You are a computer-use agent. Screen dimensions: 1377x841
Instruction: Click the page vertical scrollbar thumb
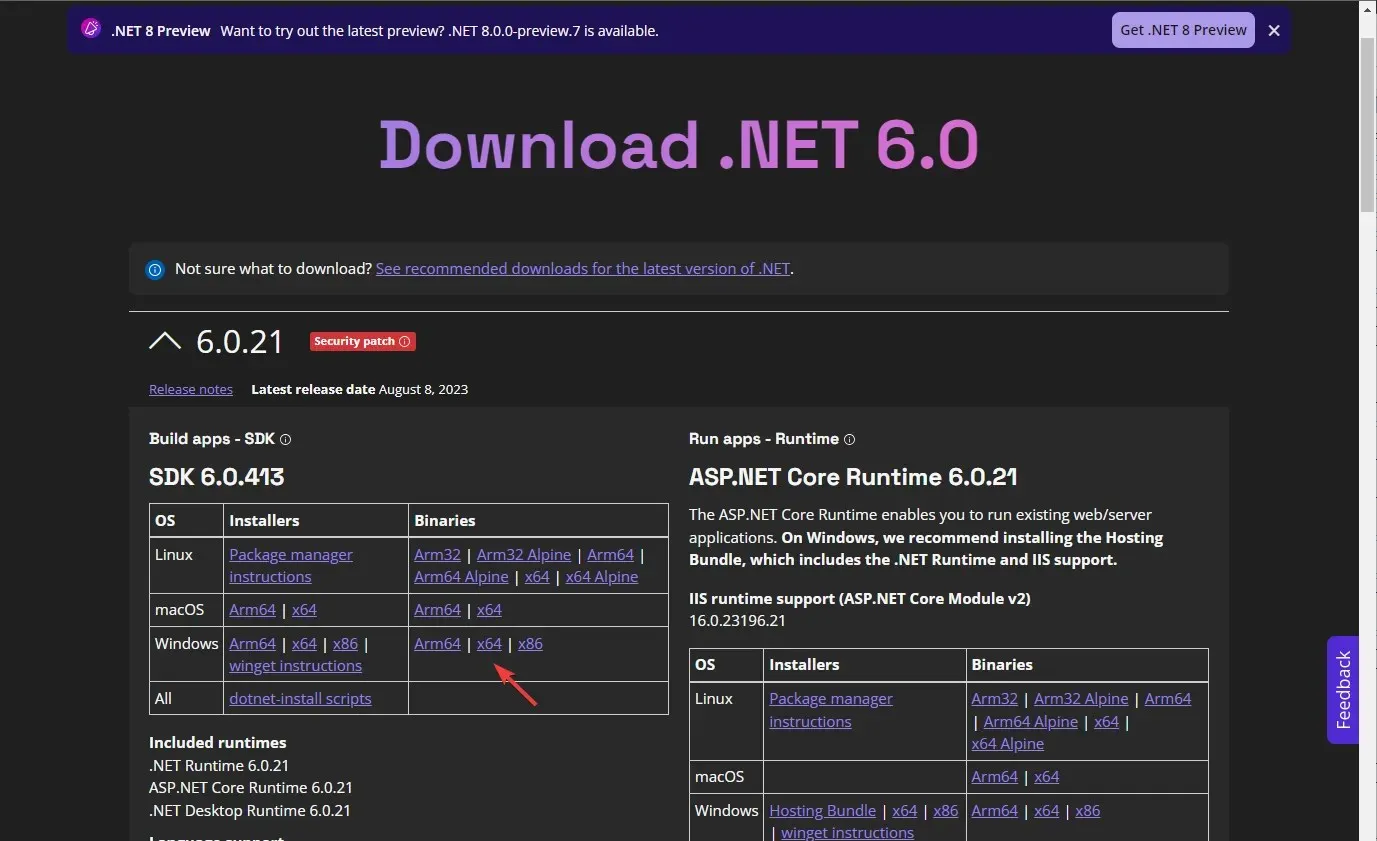pyautogui.click(x=1367, y=125)
